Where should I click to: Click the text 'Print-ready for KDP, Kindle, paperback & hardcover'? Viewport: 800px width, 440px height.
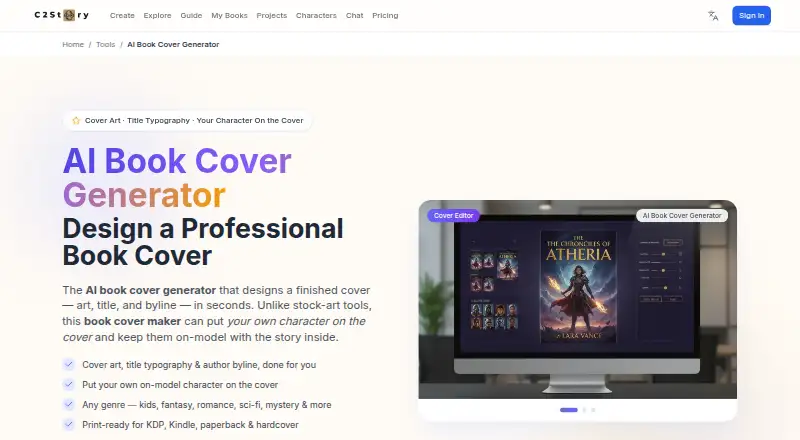190,425
